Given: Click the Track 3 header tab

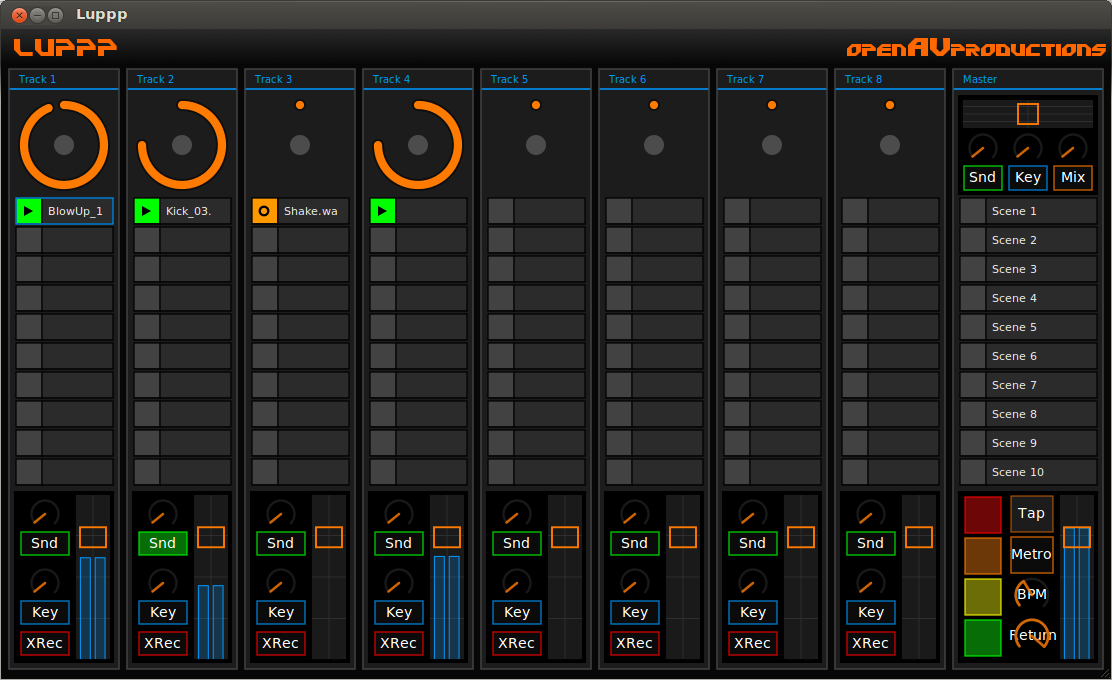Looking at the screenshot, I should pos(274,79).
